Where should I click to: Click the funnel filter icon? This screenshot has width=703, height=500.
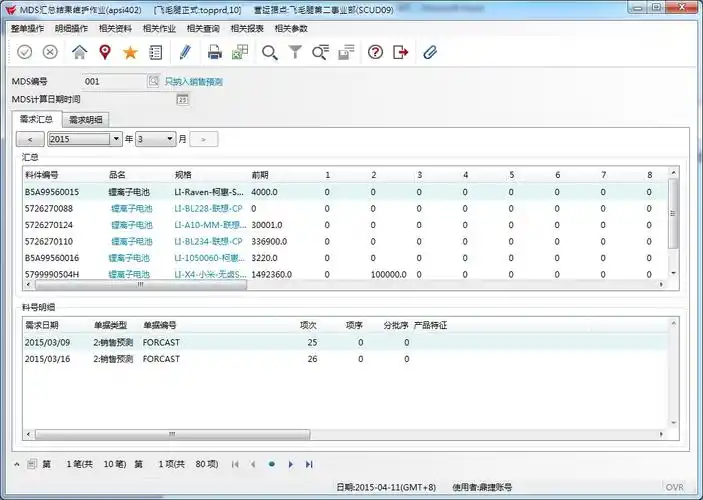tap(295, 52)
